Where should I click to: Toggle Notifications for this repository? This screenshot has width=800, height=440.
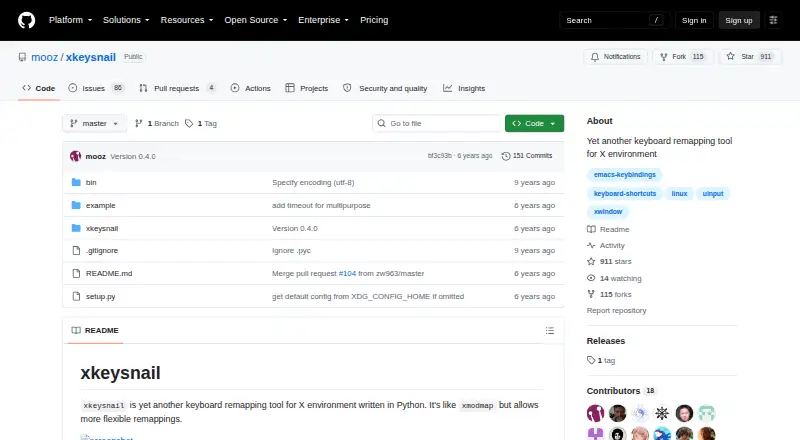[x=615, y=57]
